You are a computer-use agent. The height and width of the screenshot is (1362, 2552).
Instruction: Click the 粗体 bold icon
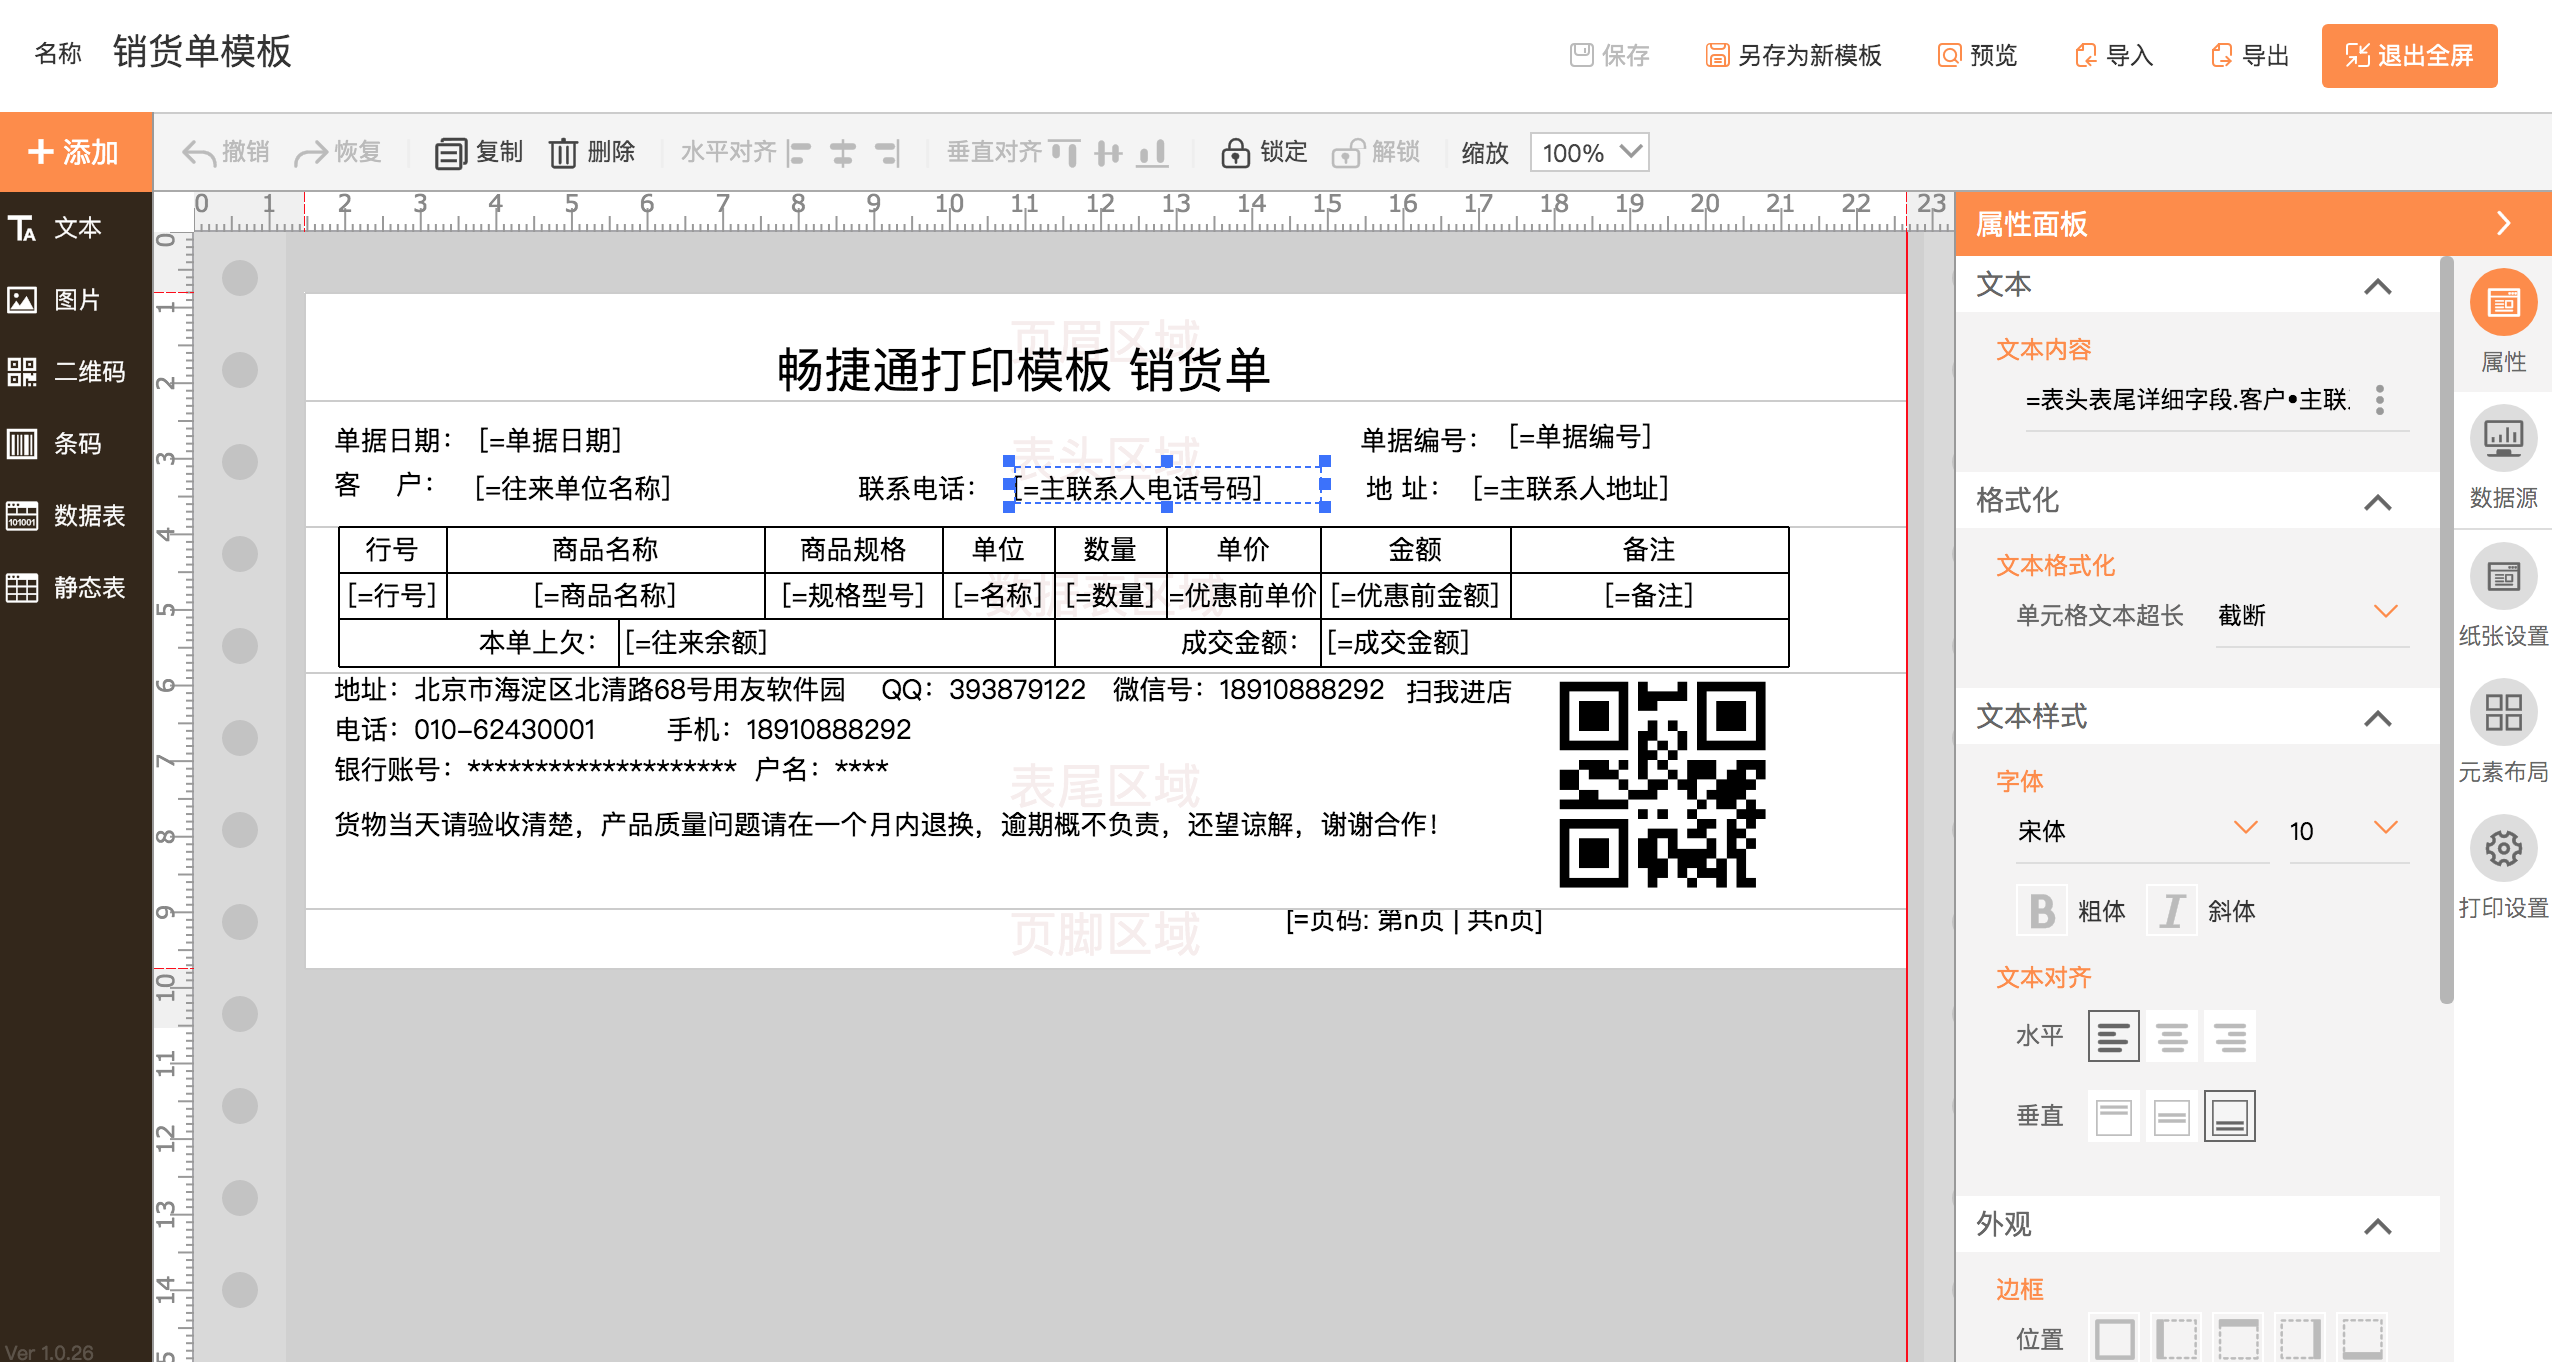pyautogui.click(x=2039, y=911)
